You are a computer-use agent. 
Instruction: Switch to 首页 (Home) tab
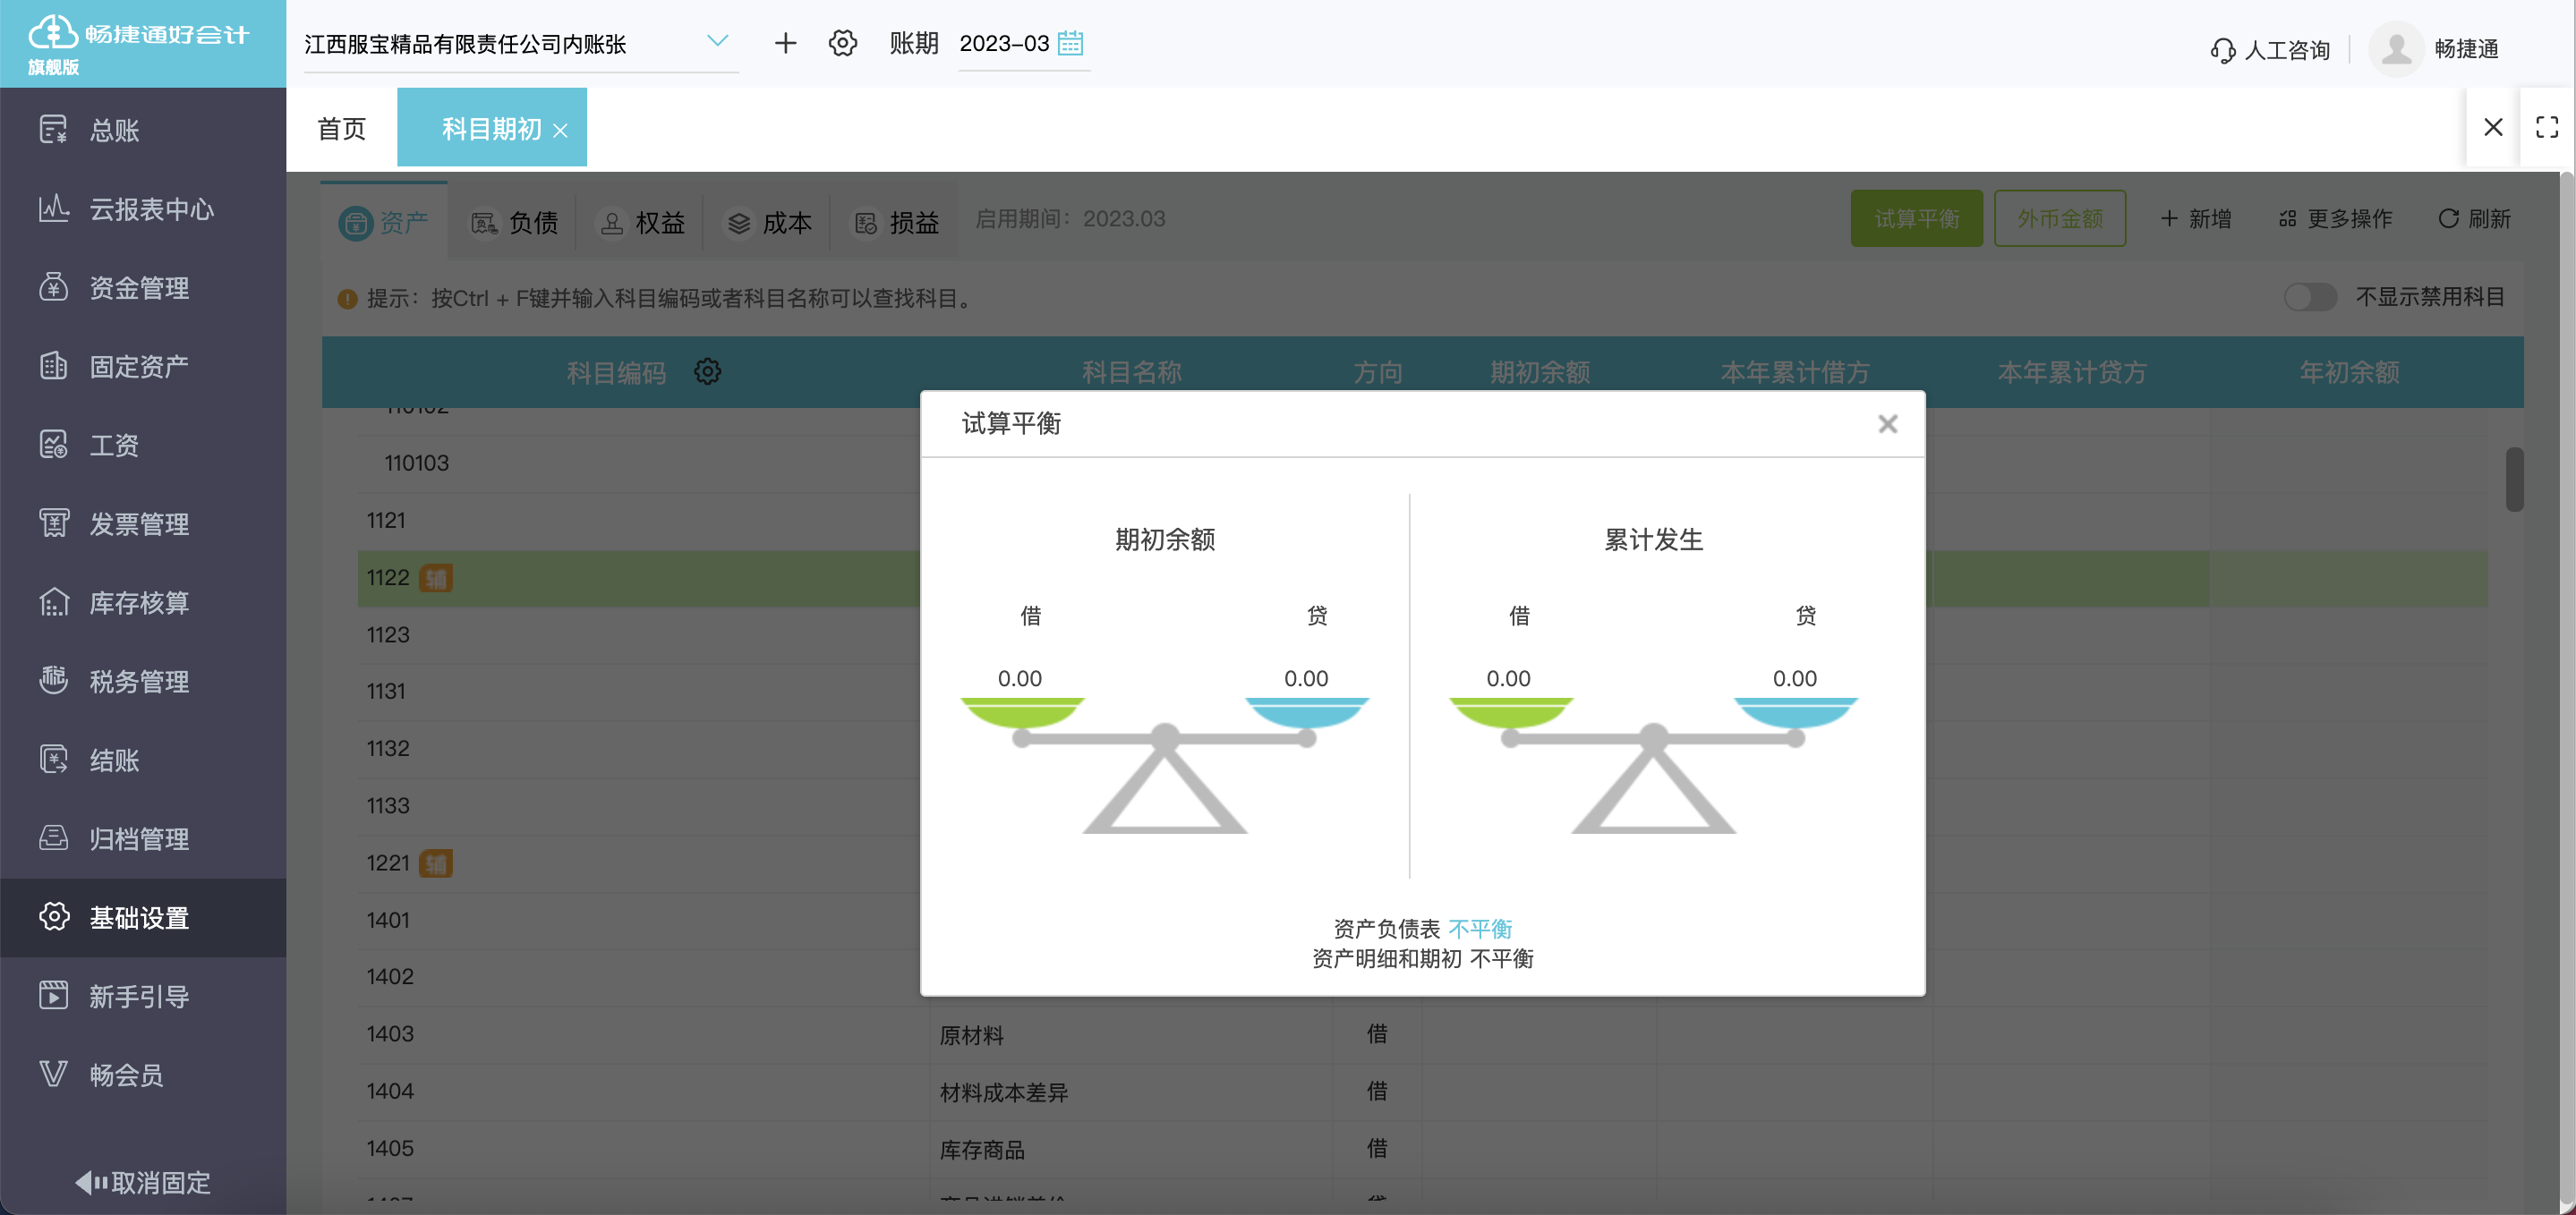[340, 130]
